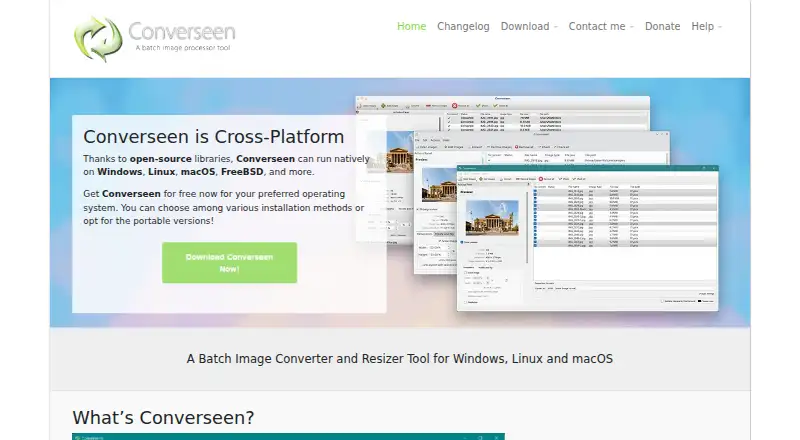Viewport: 800px width, 440px height.
Task: Go to the Donate page
Action: tap(662, 27)
